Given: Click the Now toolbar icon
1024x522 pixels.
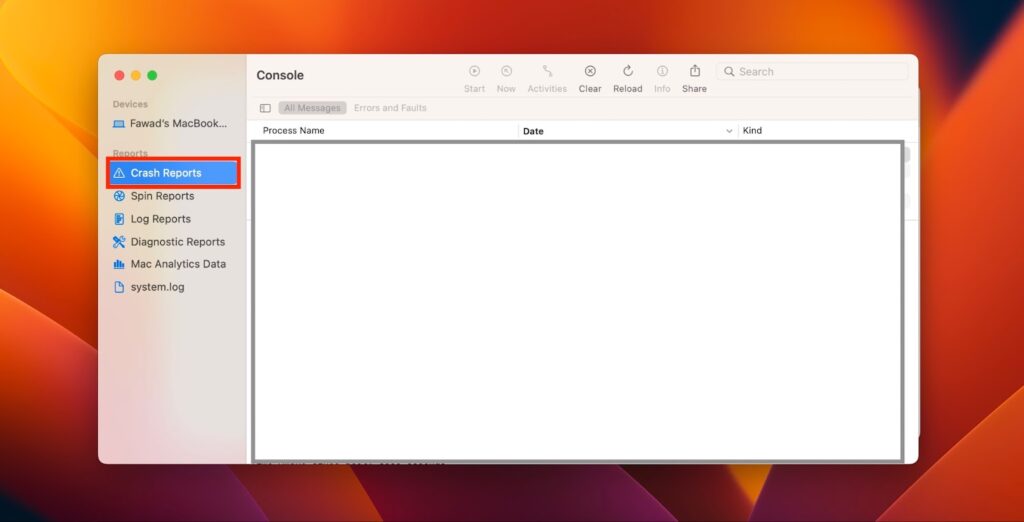Looking at the screenshot, I should click(x=506, y=71).
